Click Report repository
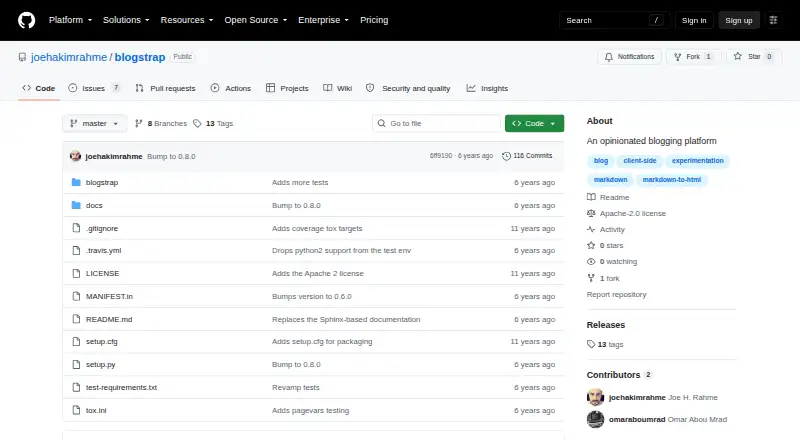This screenshot has height=440, width=800. [616, 295]
